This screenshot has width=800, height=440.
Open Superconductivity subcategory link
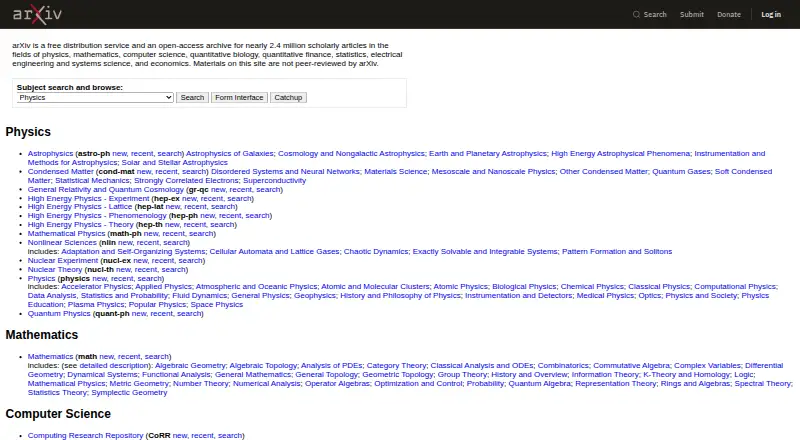click(x=274, y=180)
